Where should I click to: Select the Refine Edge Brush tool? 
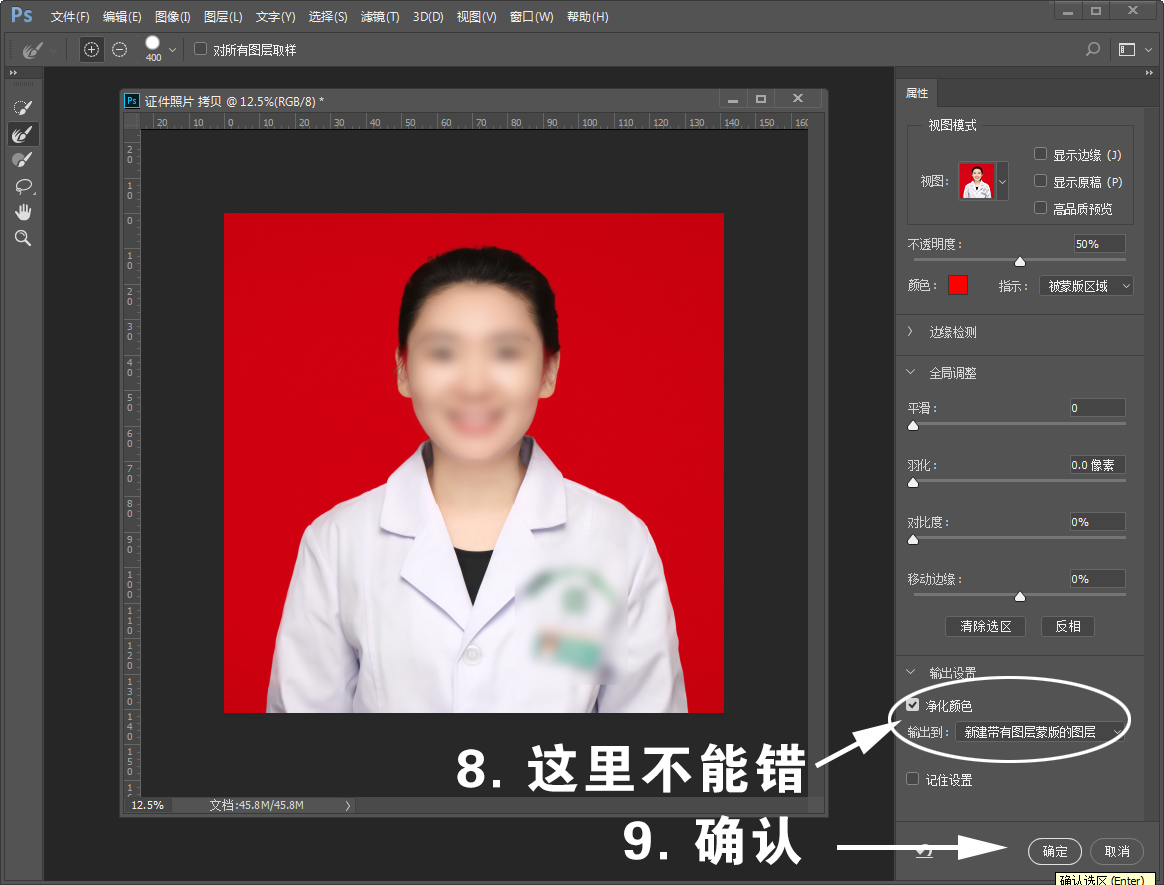[22, 133]
